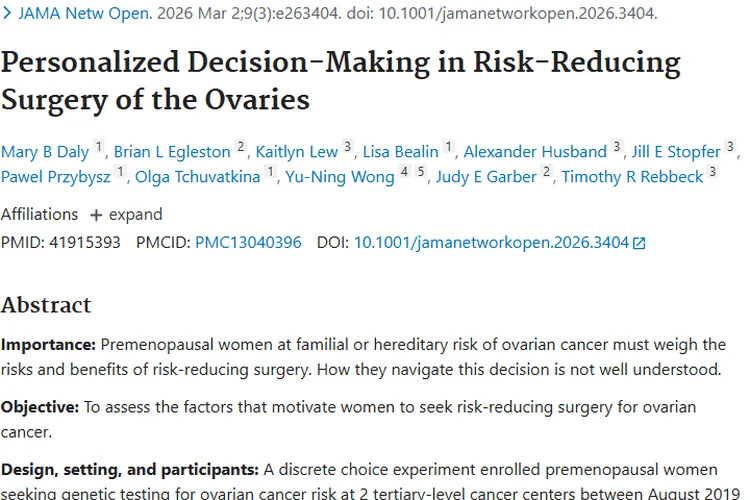The height and width of the screenshot is (500, 750).
Task: Click affiliation superscript 2 after Brian L Egleston
Action: pos(241,146)
